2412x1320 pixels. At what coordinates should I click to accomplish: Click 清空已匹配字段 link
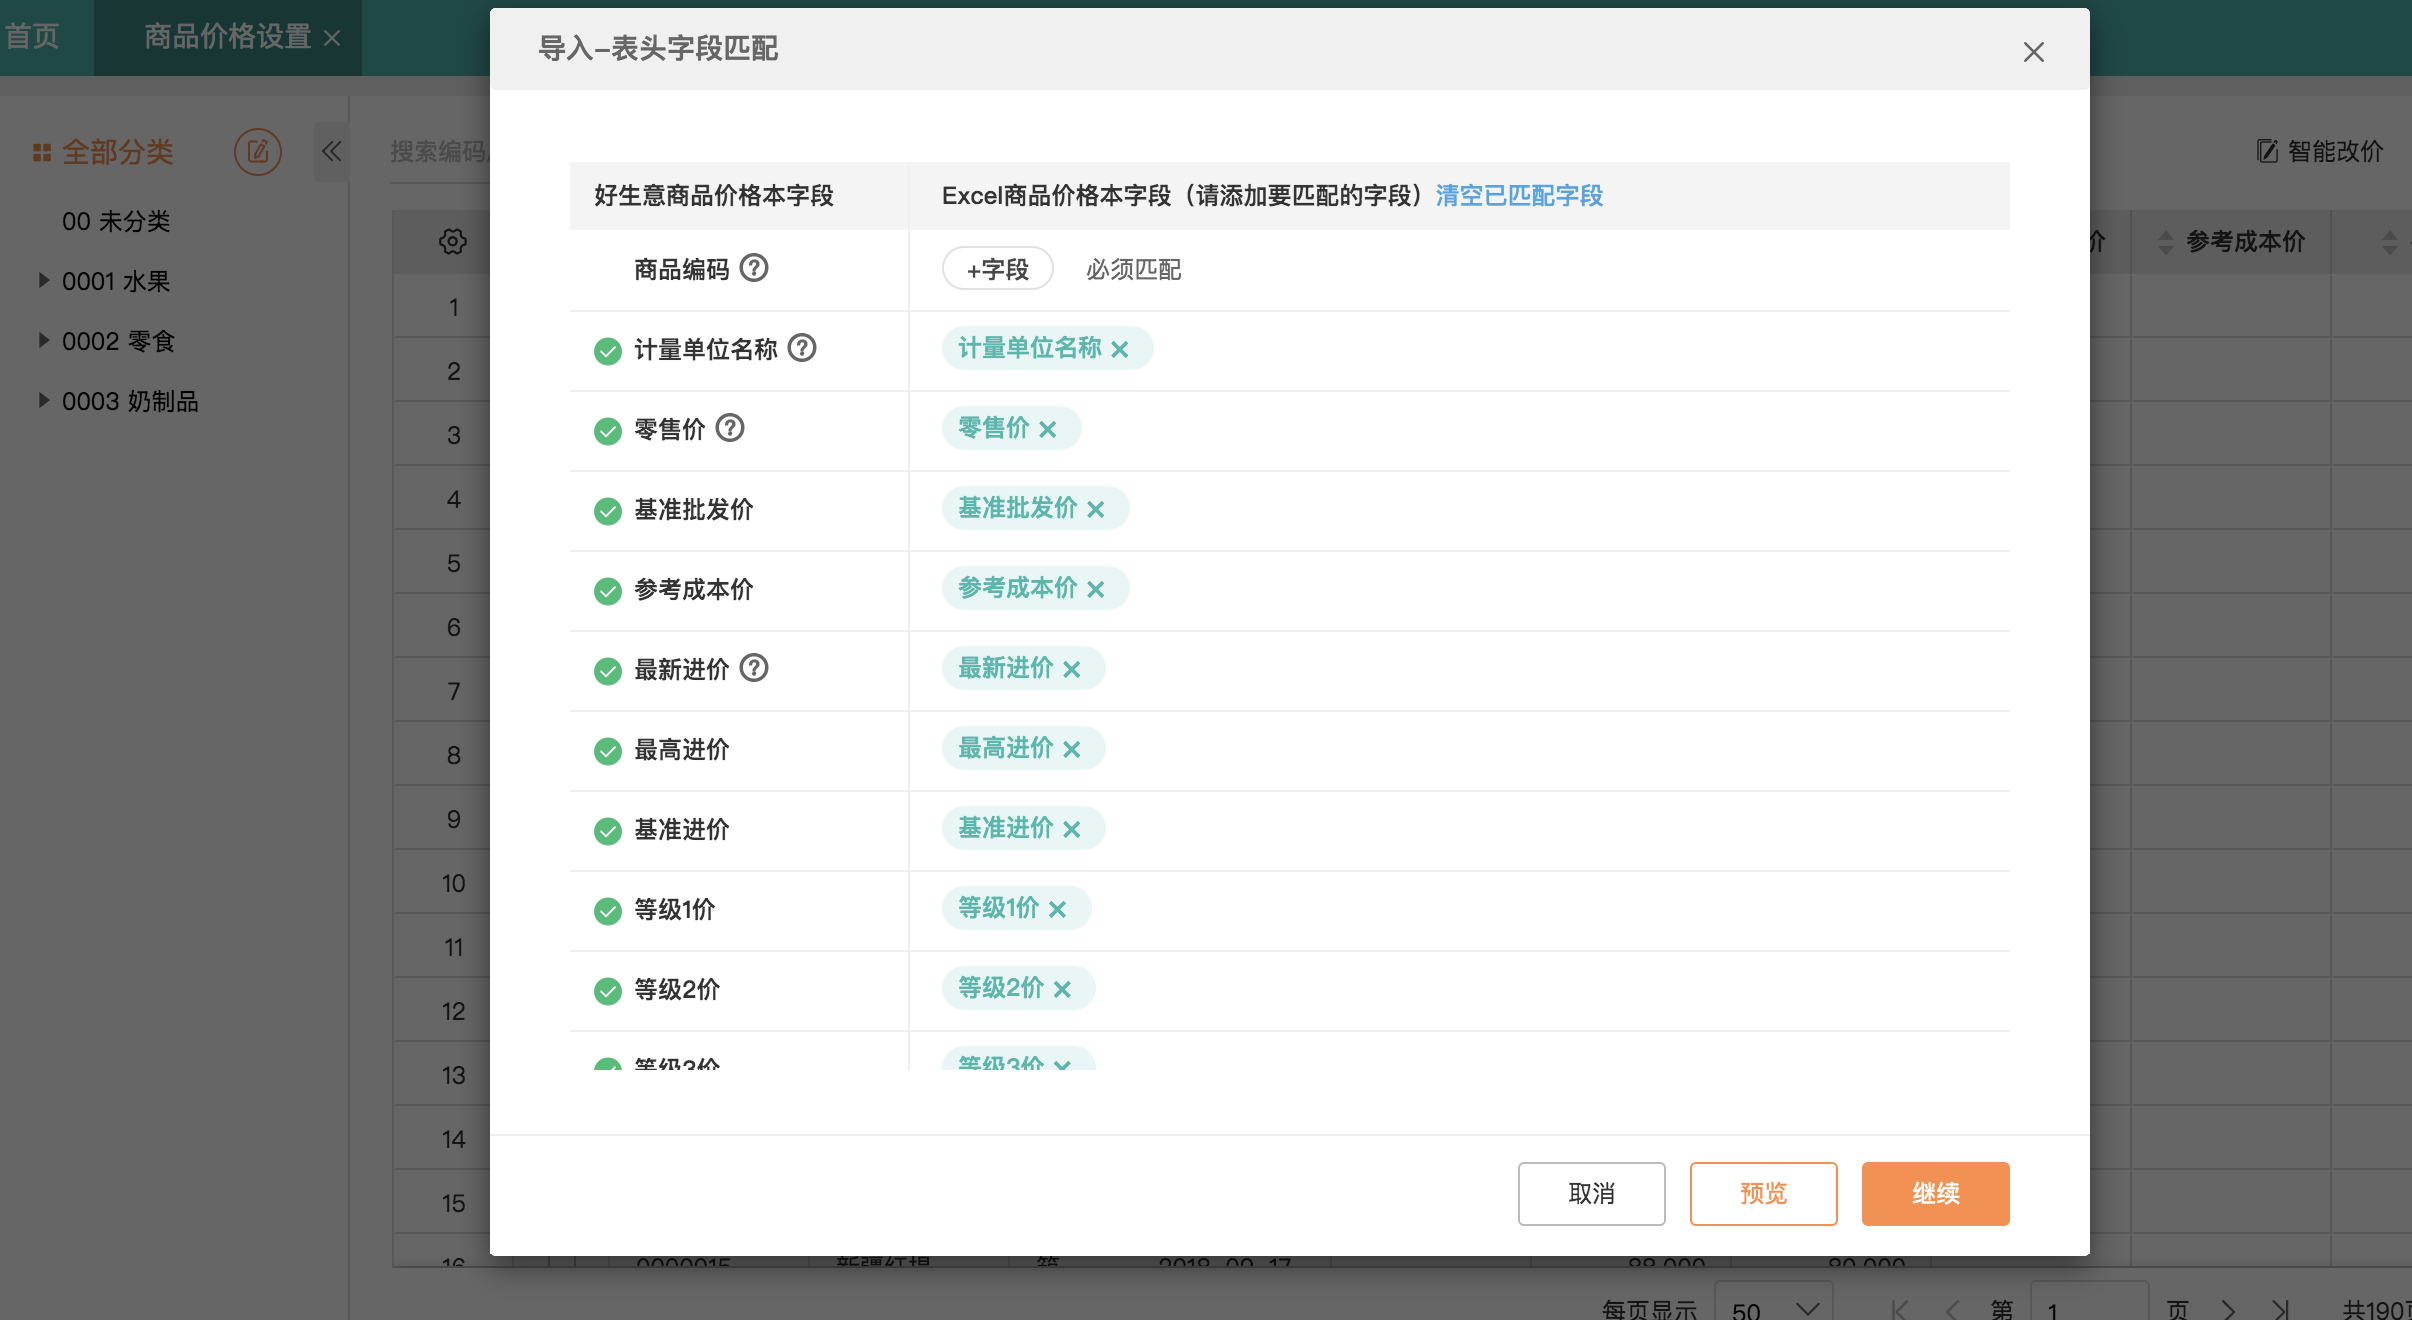pyautogui.click(x=1518, y=193)
